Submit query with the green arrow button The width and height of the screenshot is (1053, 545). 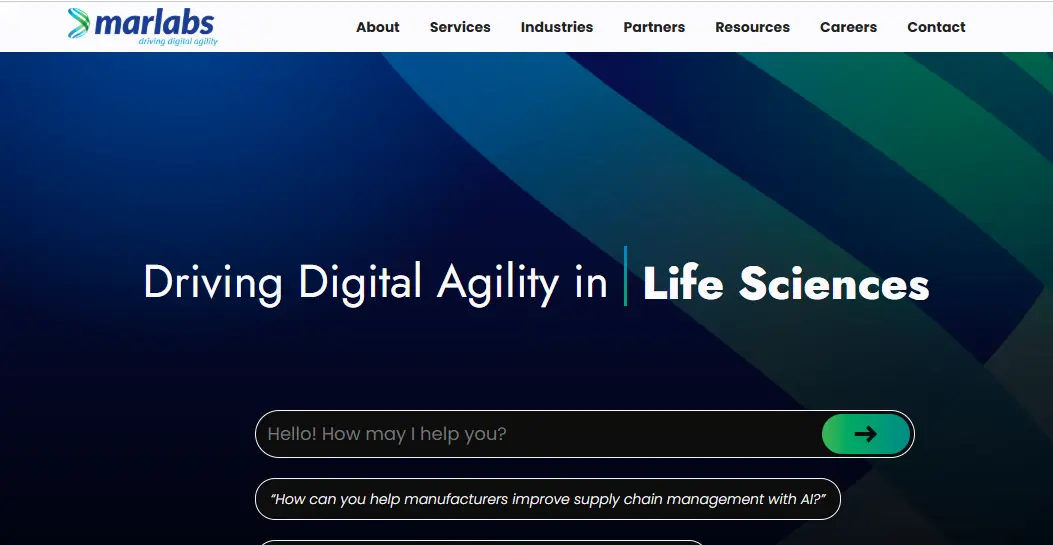866,434
